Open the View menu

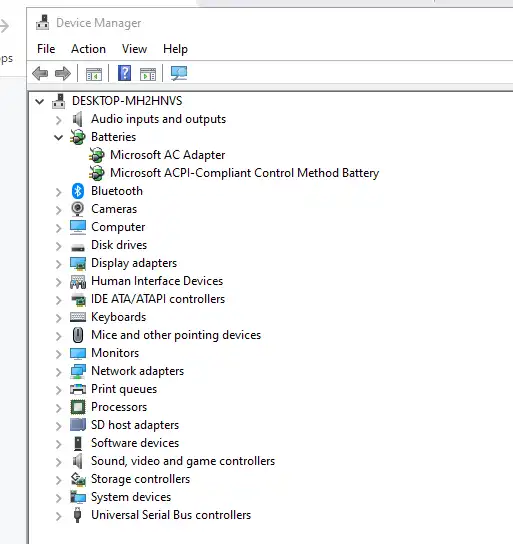pos(135,49)
